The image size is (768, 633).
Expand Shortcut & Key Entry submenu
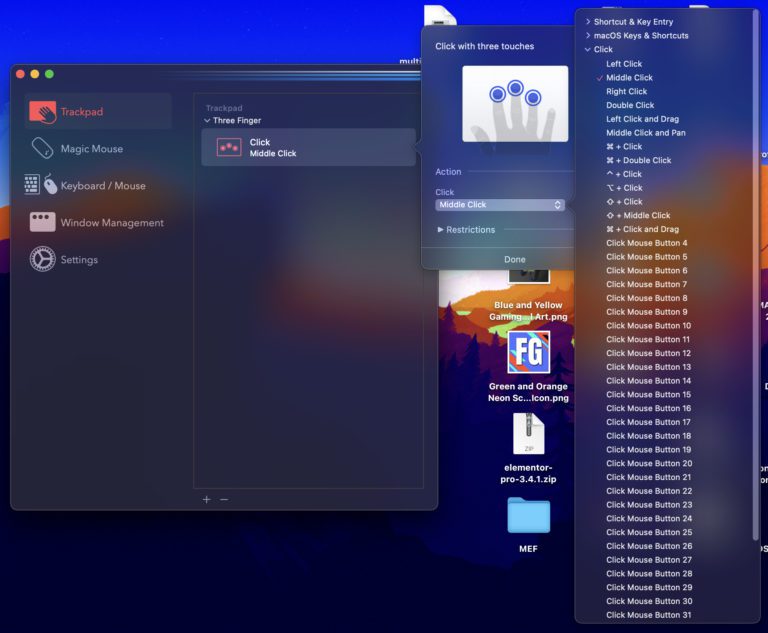[588, 22]
